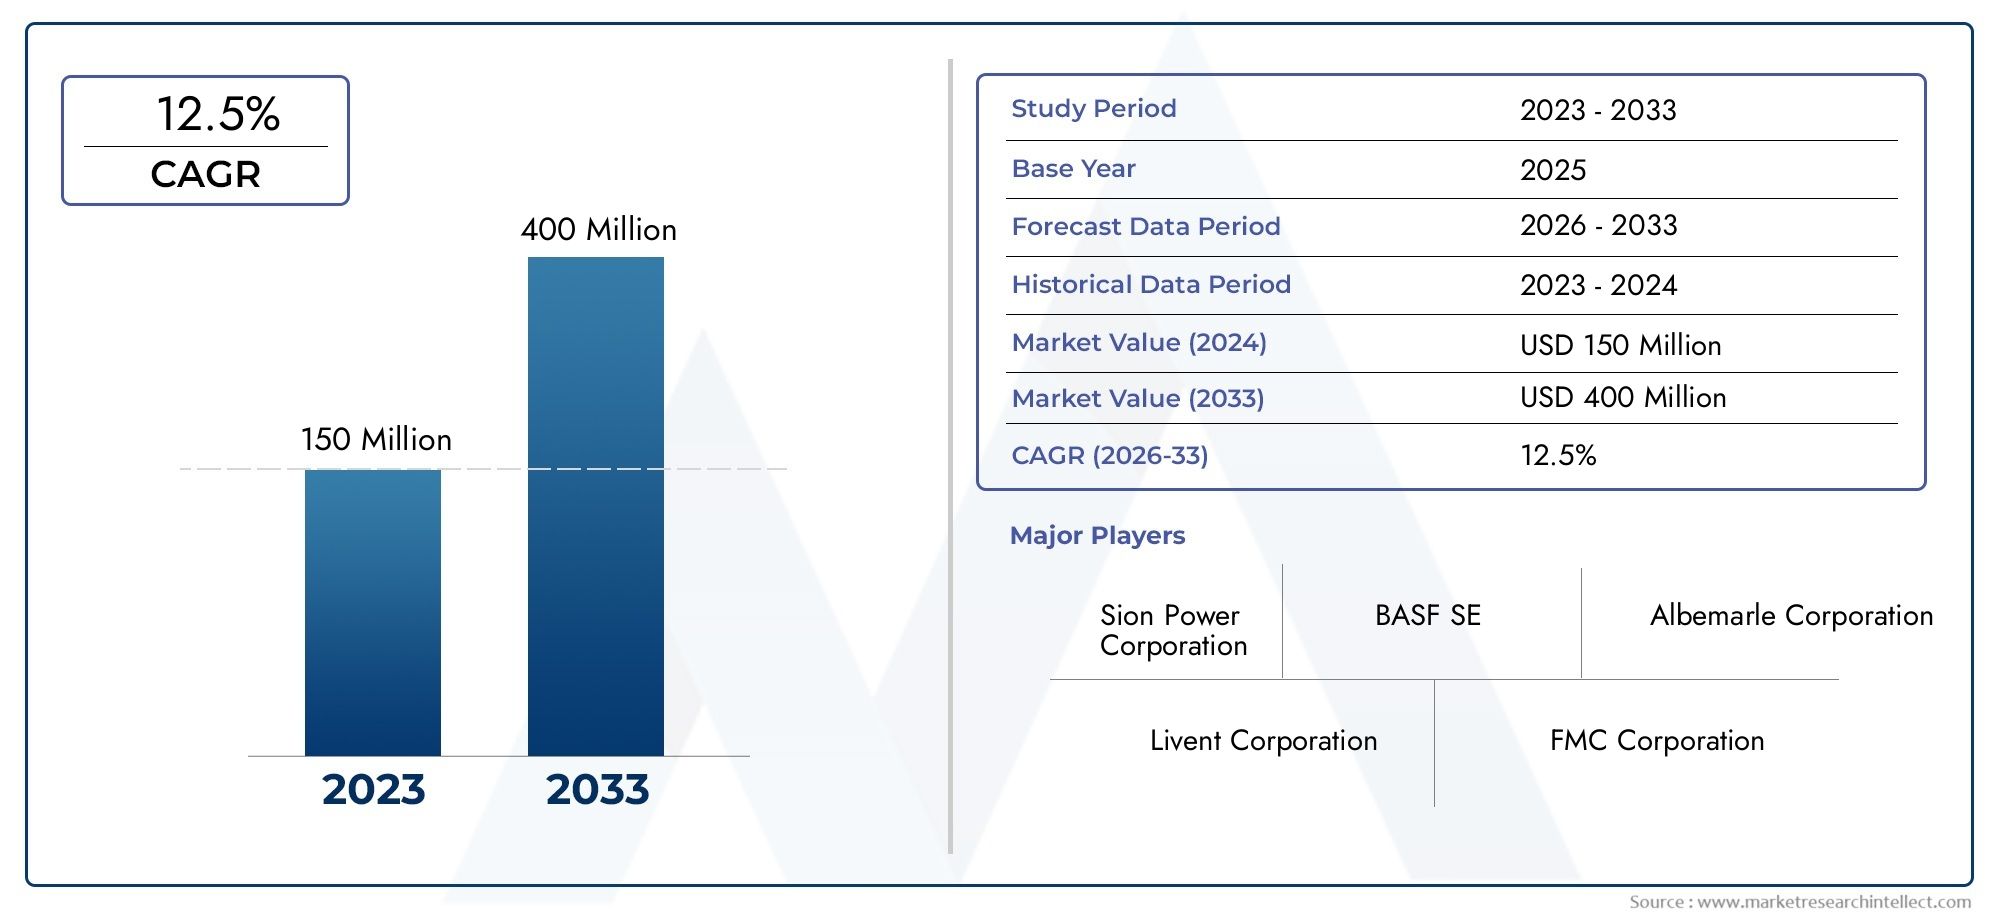Click the USD 400 Million value
The height and width of the screenshot is (917, 2000).
1623,397
